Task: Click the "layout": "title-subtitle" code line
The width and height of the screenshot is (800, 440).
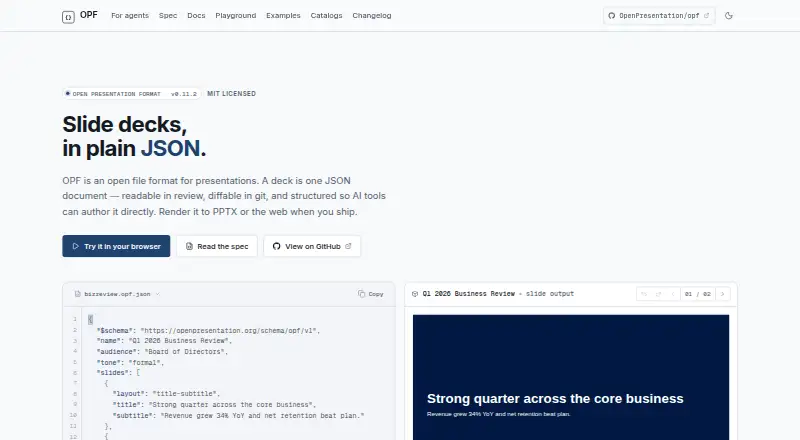Action: pos(166,394)
